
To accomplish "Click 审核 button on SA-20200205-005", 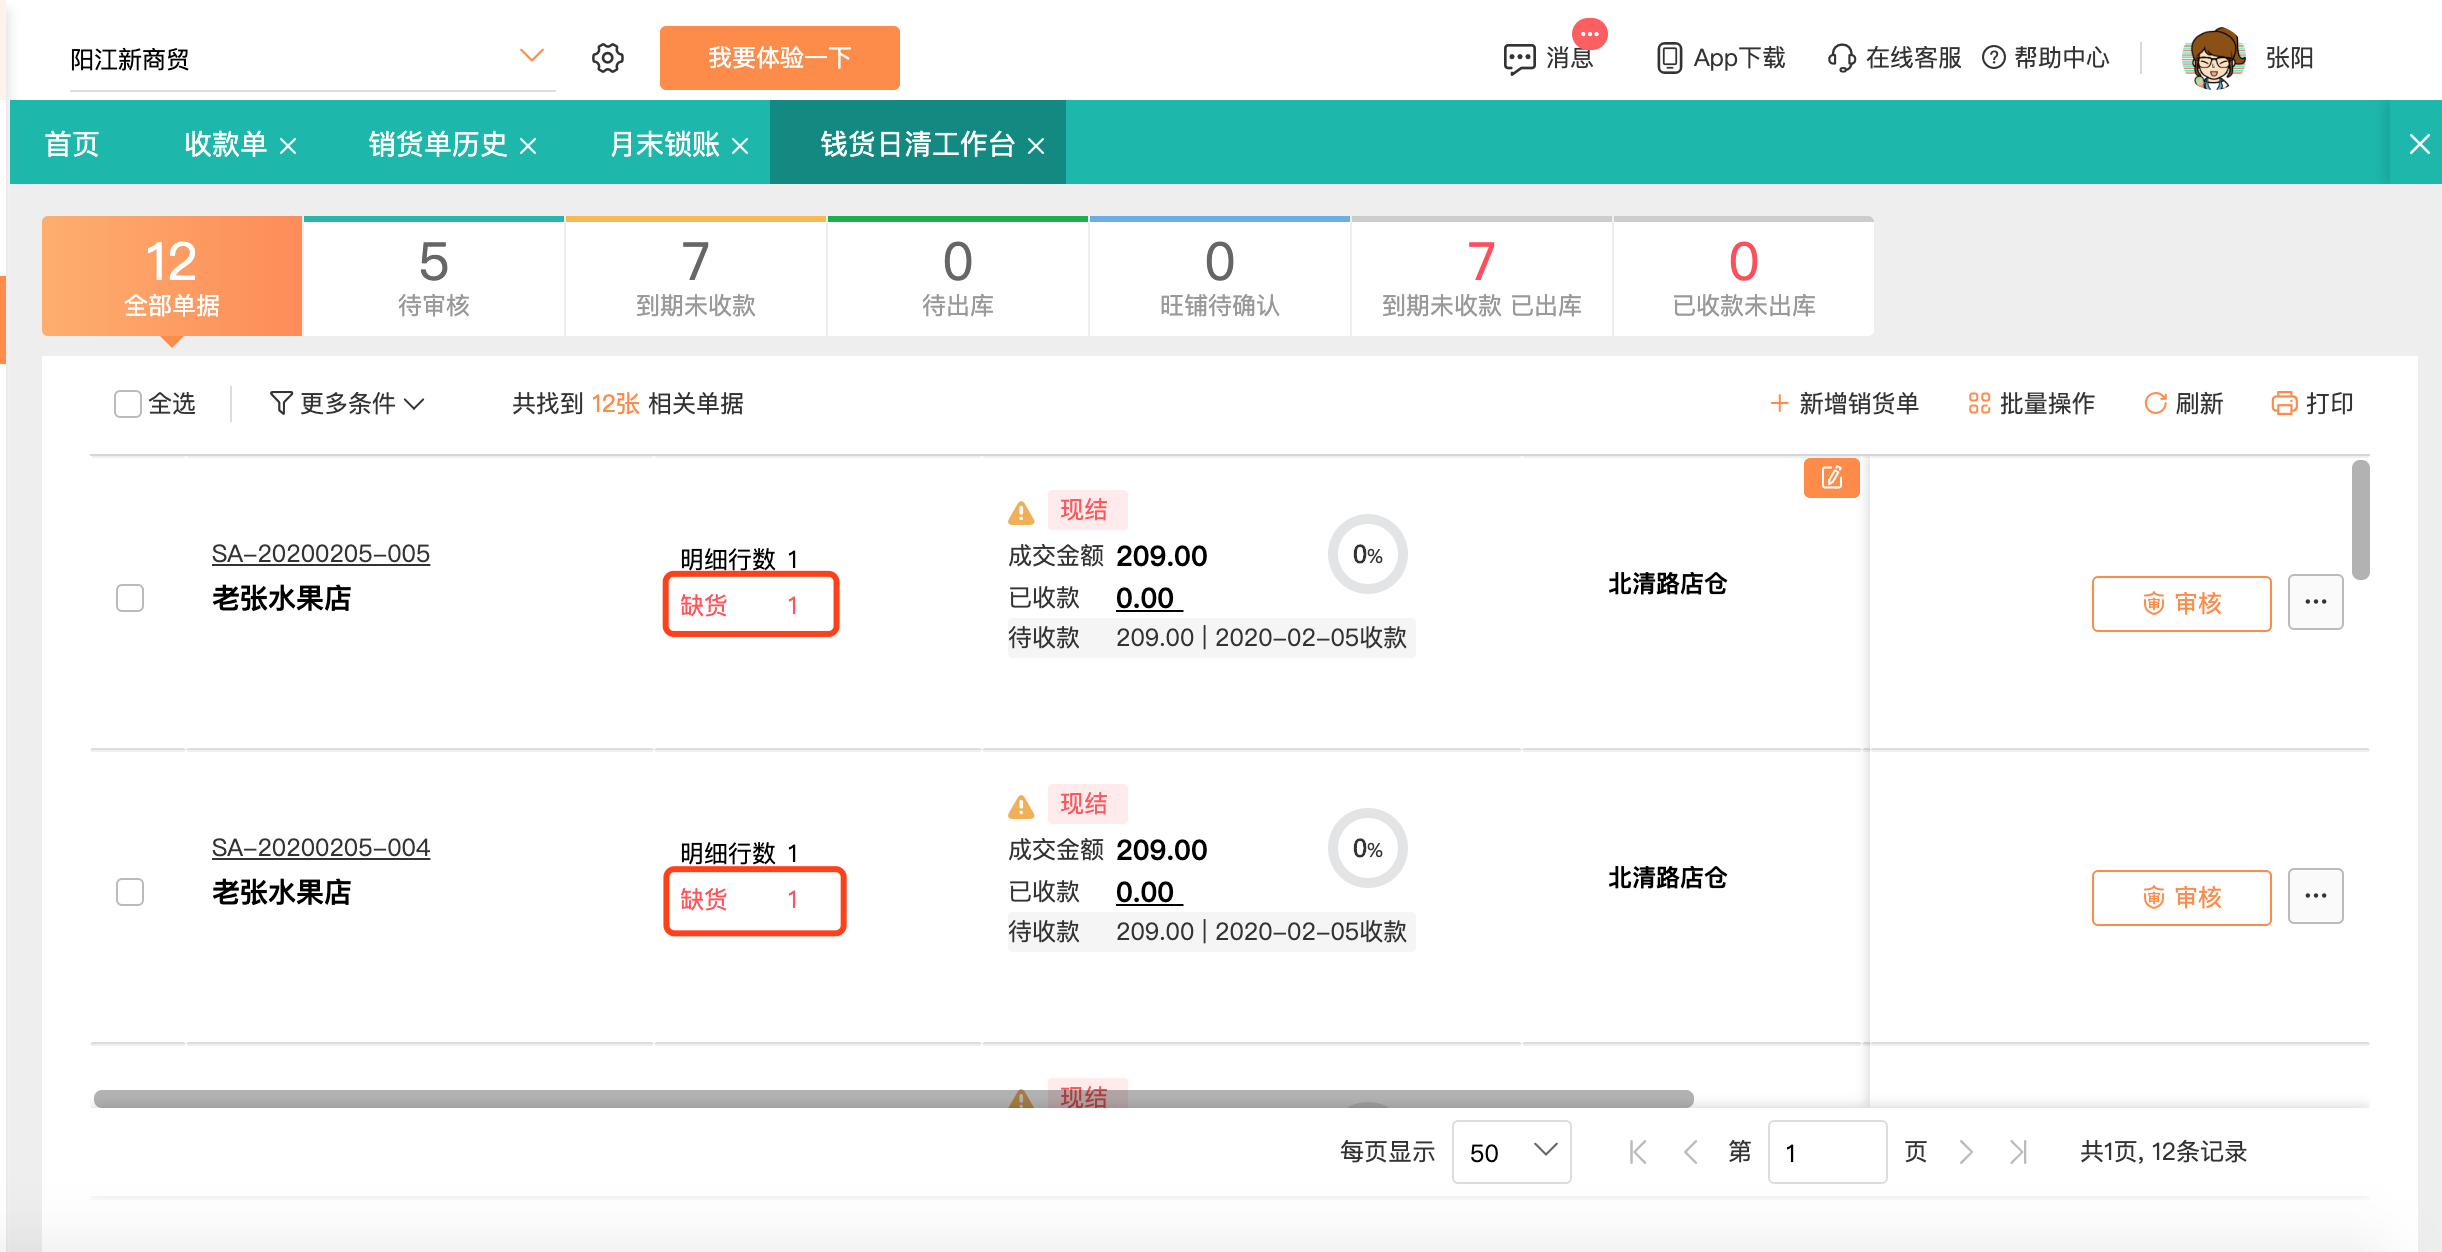I will (2175, 604).
